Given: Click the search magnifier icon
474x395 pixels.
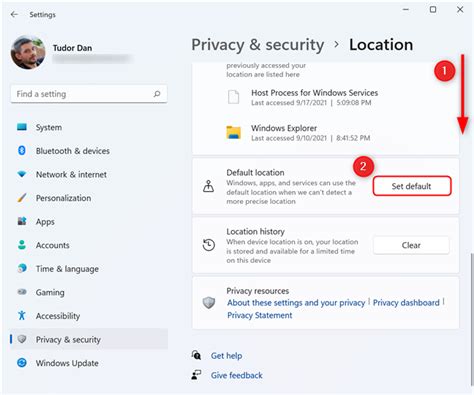Looking at the screenshot, I should pos(157,94).
